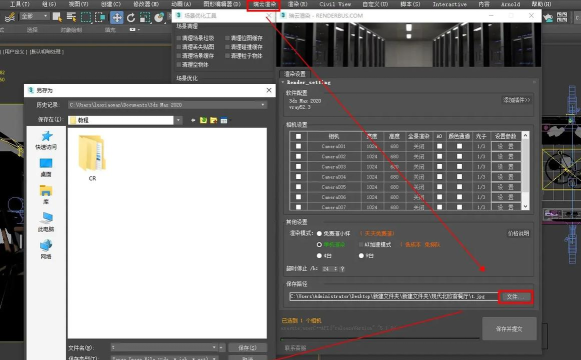Open the Tools (T) menu
This screenshot has width=581, height=360.
tap(19, 4)
